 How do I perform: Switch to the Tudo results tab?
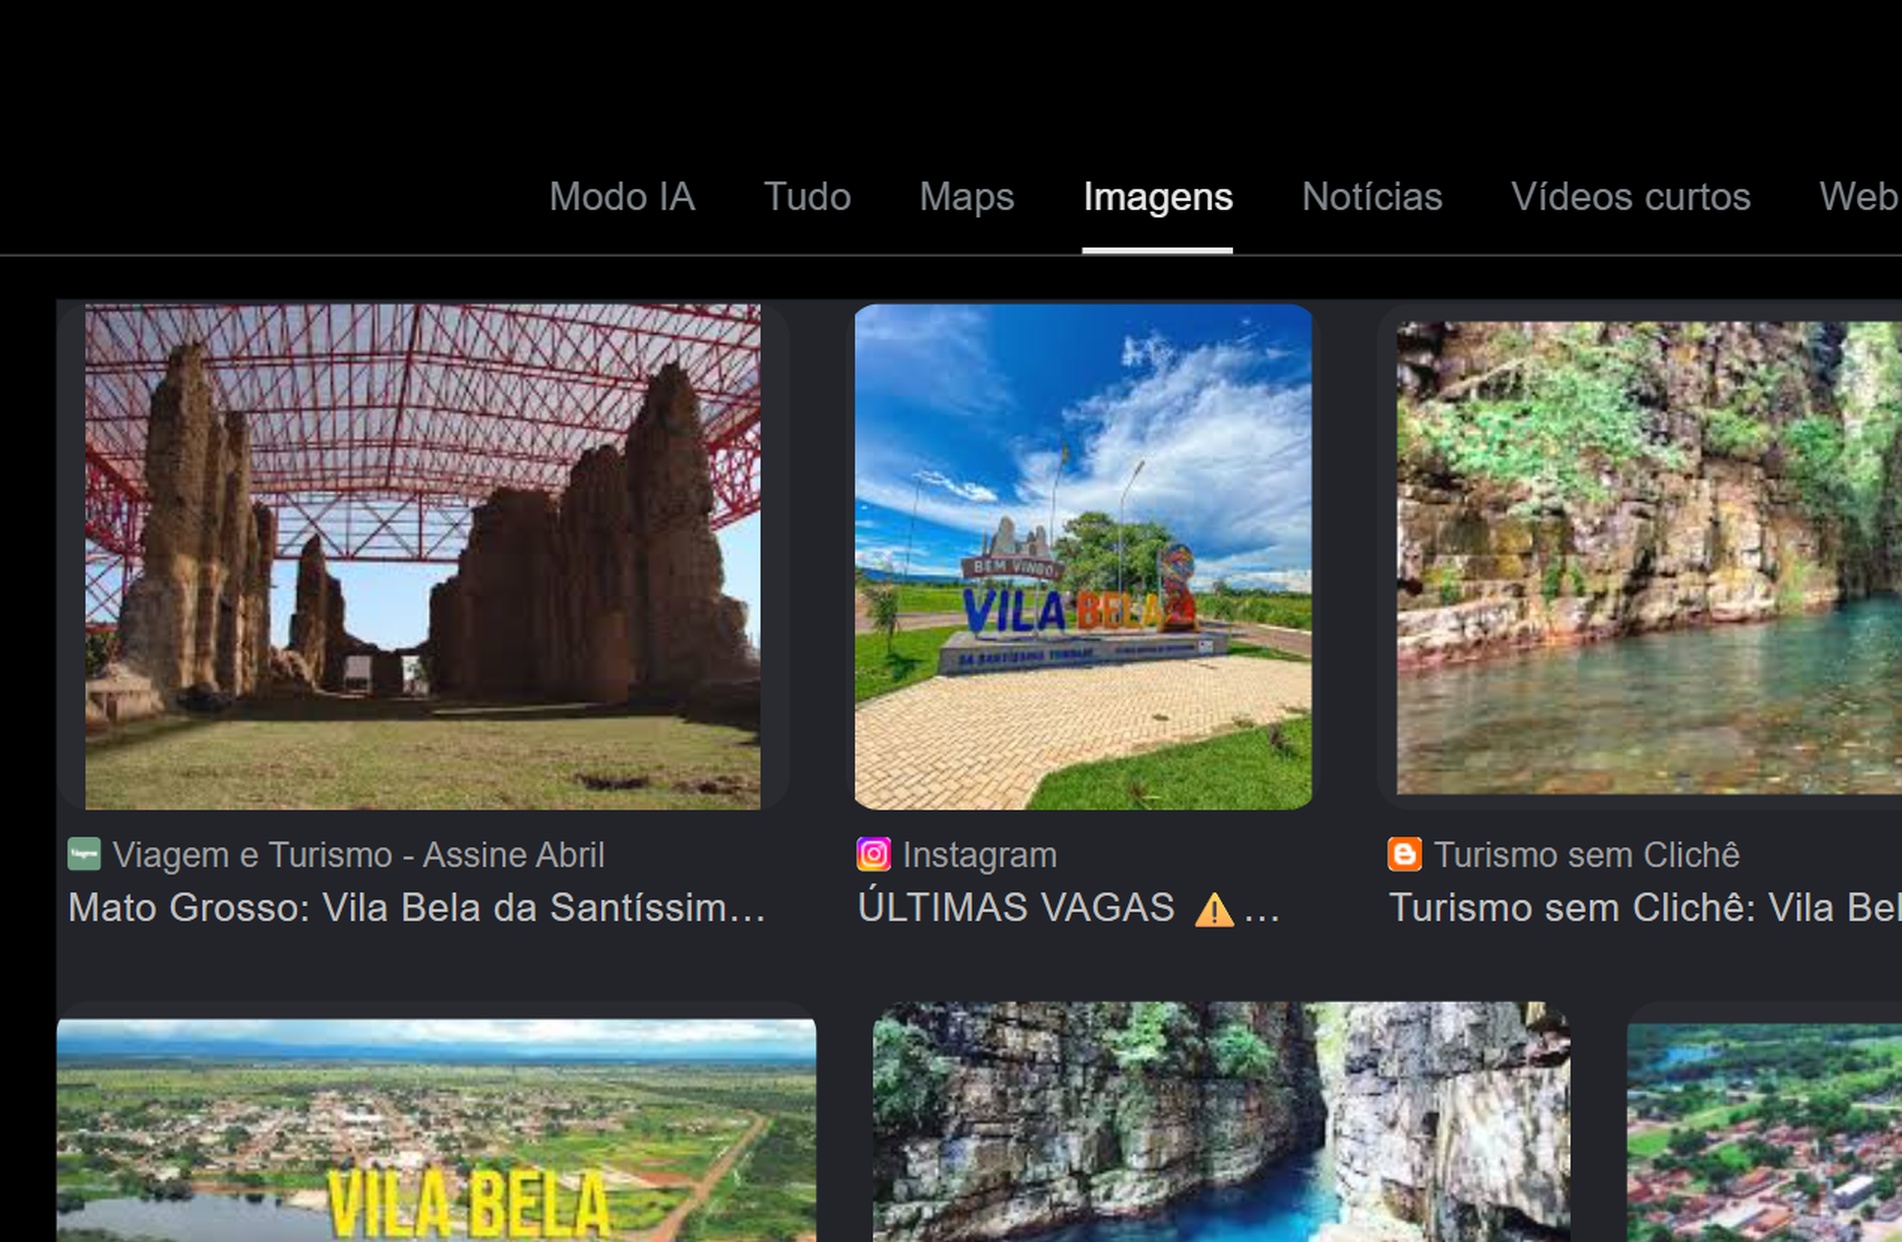(807, 197)
